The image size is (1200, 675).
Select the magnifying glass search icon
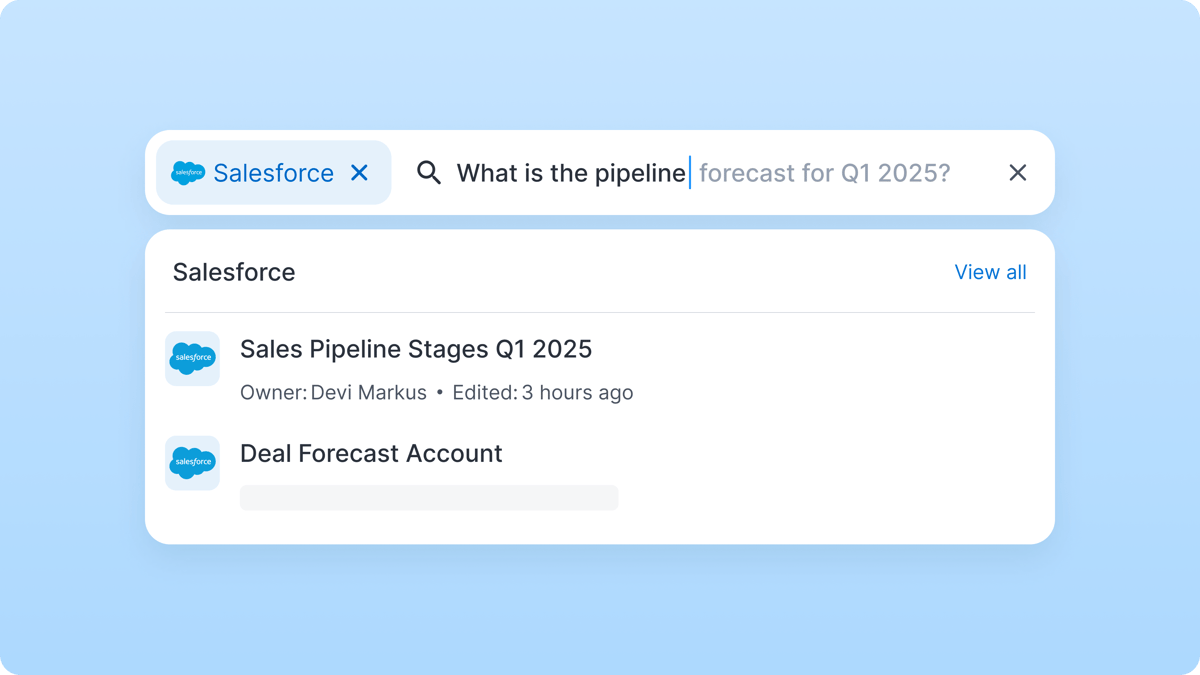click(x=428, y=172)
